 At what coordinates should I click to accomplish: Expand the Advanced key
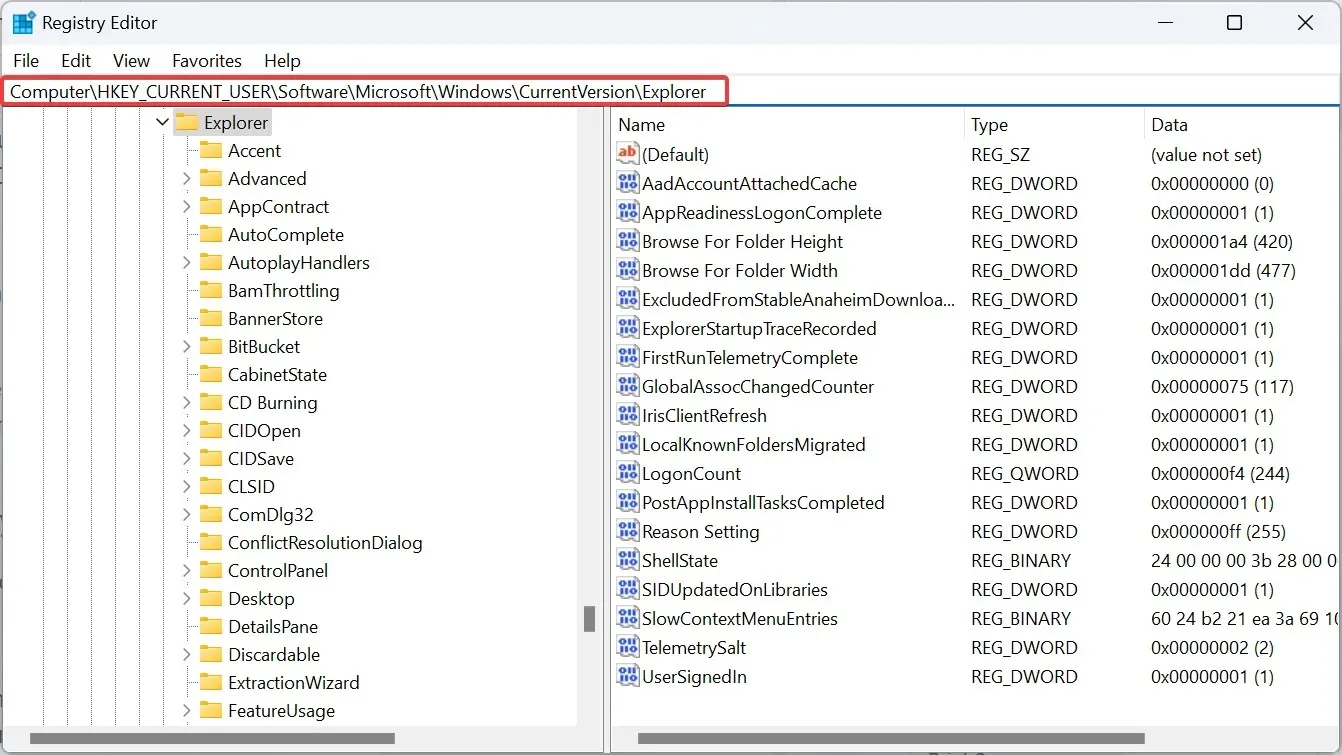187,178
